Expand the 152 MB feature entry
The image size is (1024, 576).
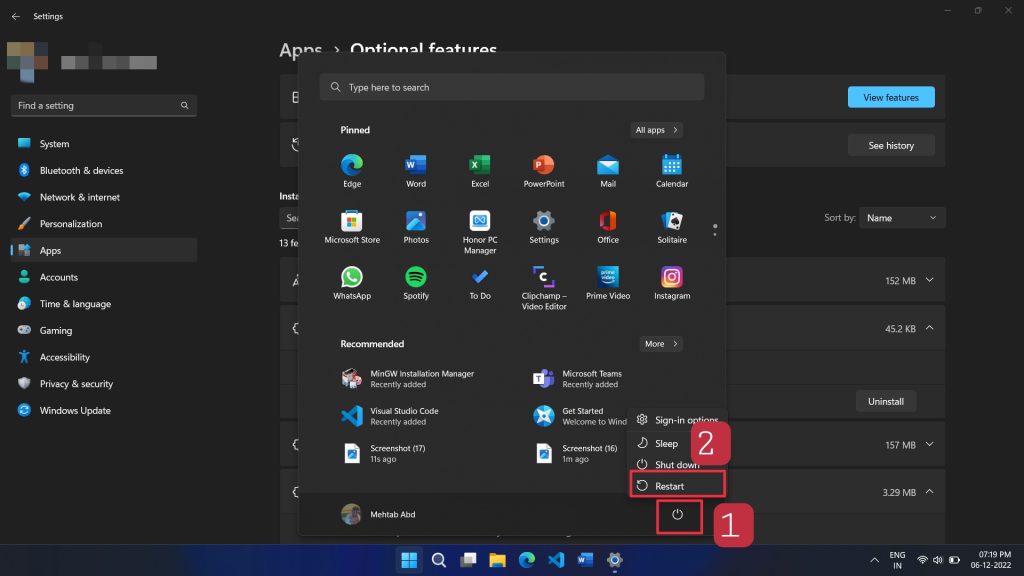tap(929, 280)
